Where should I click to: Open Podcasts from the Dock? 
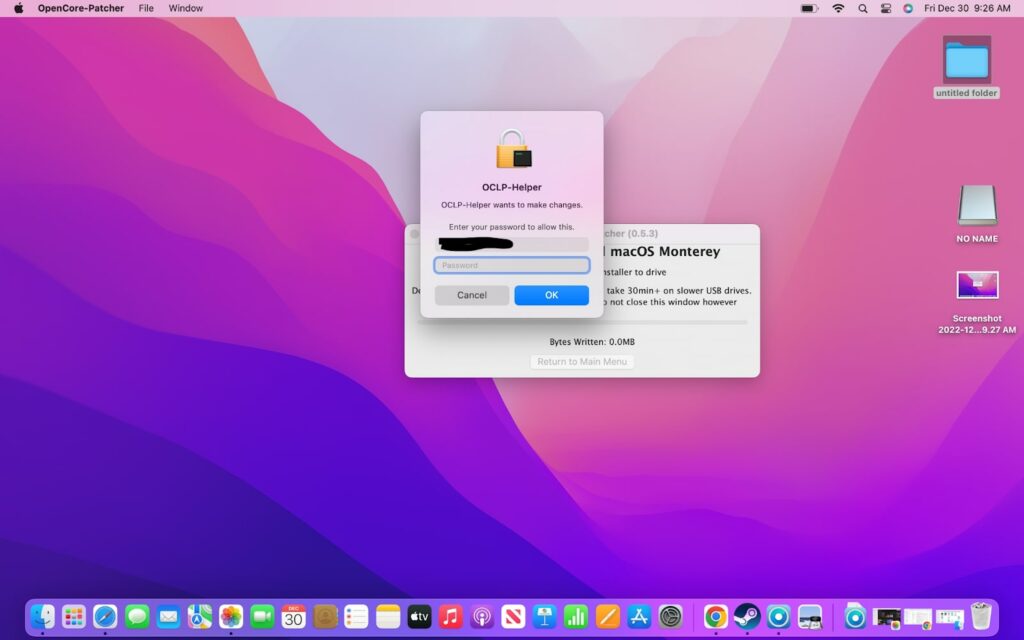pyautogui.click(x=481, y=616)
